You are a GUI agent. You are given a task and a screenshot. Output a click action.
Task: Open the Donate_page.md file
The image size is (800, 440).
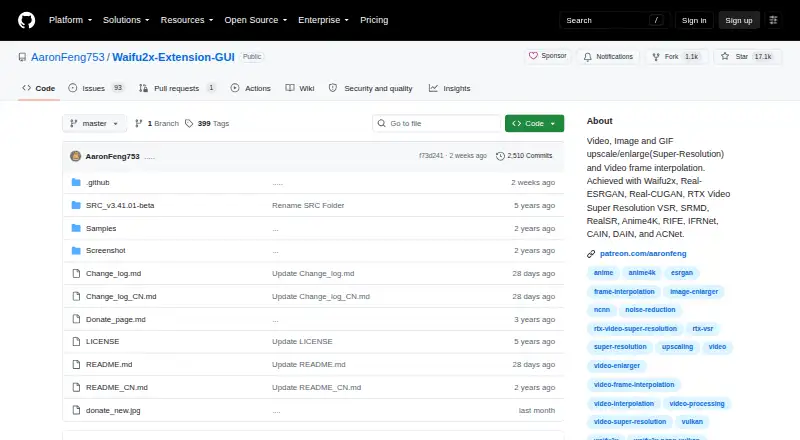(x=115, y=320)
